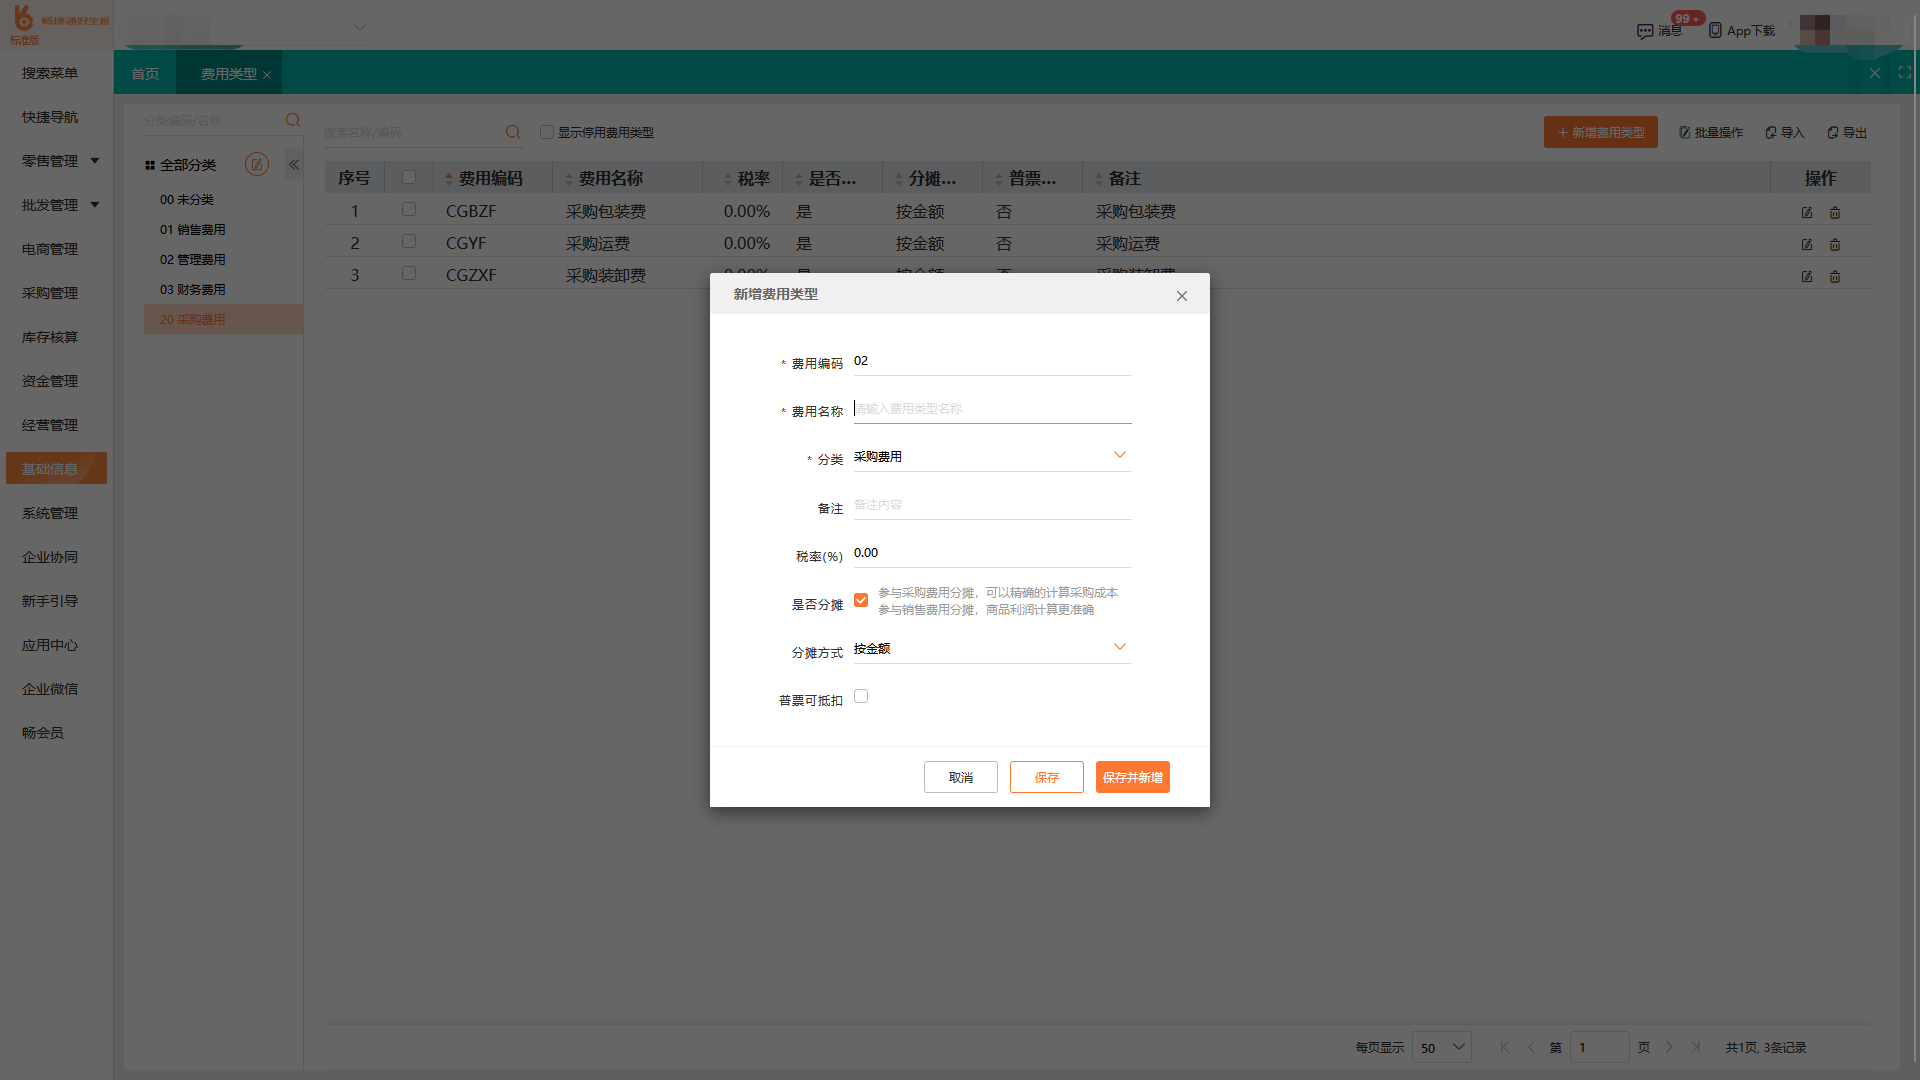This screenshot has height=1080, width=1920.
Task: Enable 普票可抵扣 checkbox in form
Action: (861, 695)
